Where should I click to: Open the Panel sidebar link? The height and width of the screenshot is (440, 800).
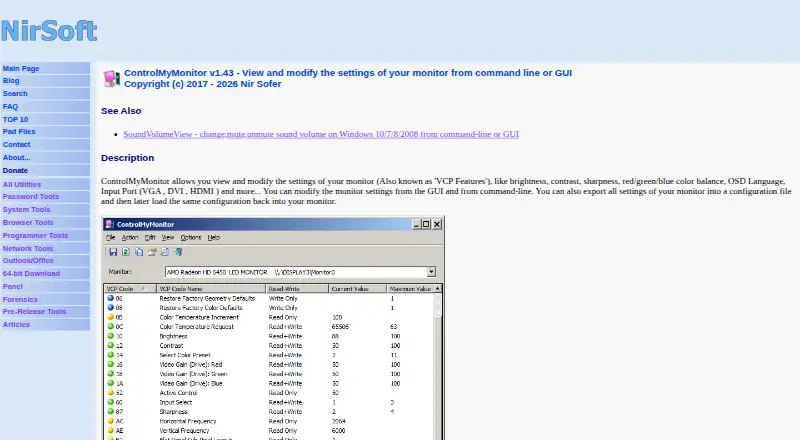[x=13, y=286]
